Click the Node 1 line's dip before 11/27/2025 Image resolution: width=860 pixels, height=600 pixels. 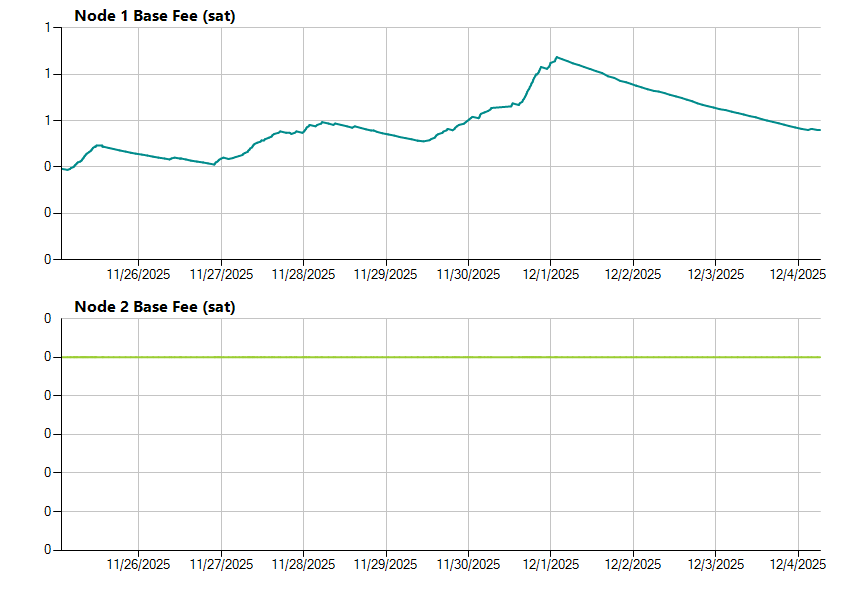tap(213, 164)
